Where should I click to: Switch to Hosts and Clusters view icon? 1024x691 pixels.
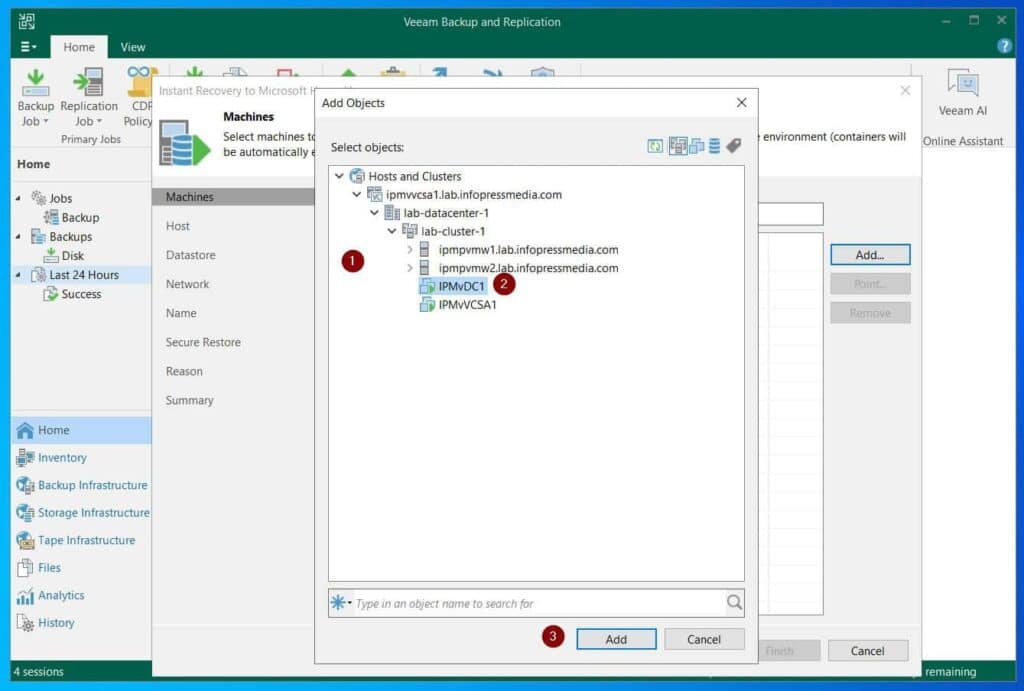point(679,146)
